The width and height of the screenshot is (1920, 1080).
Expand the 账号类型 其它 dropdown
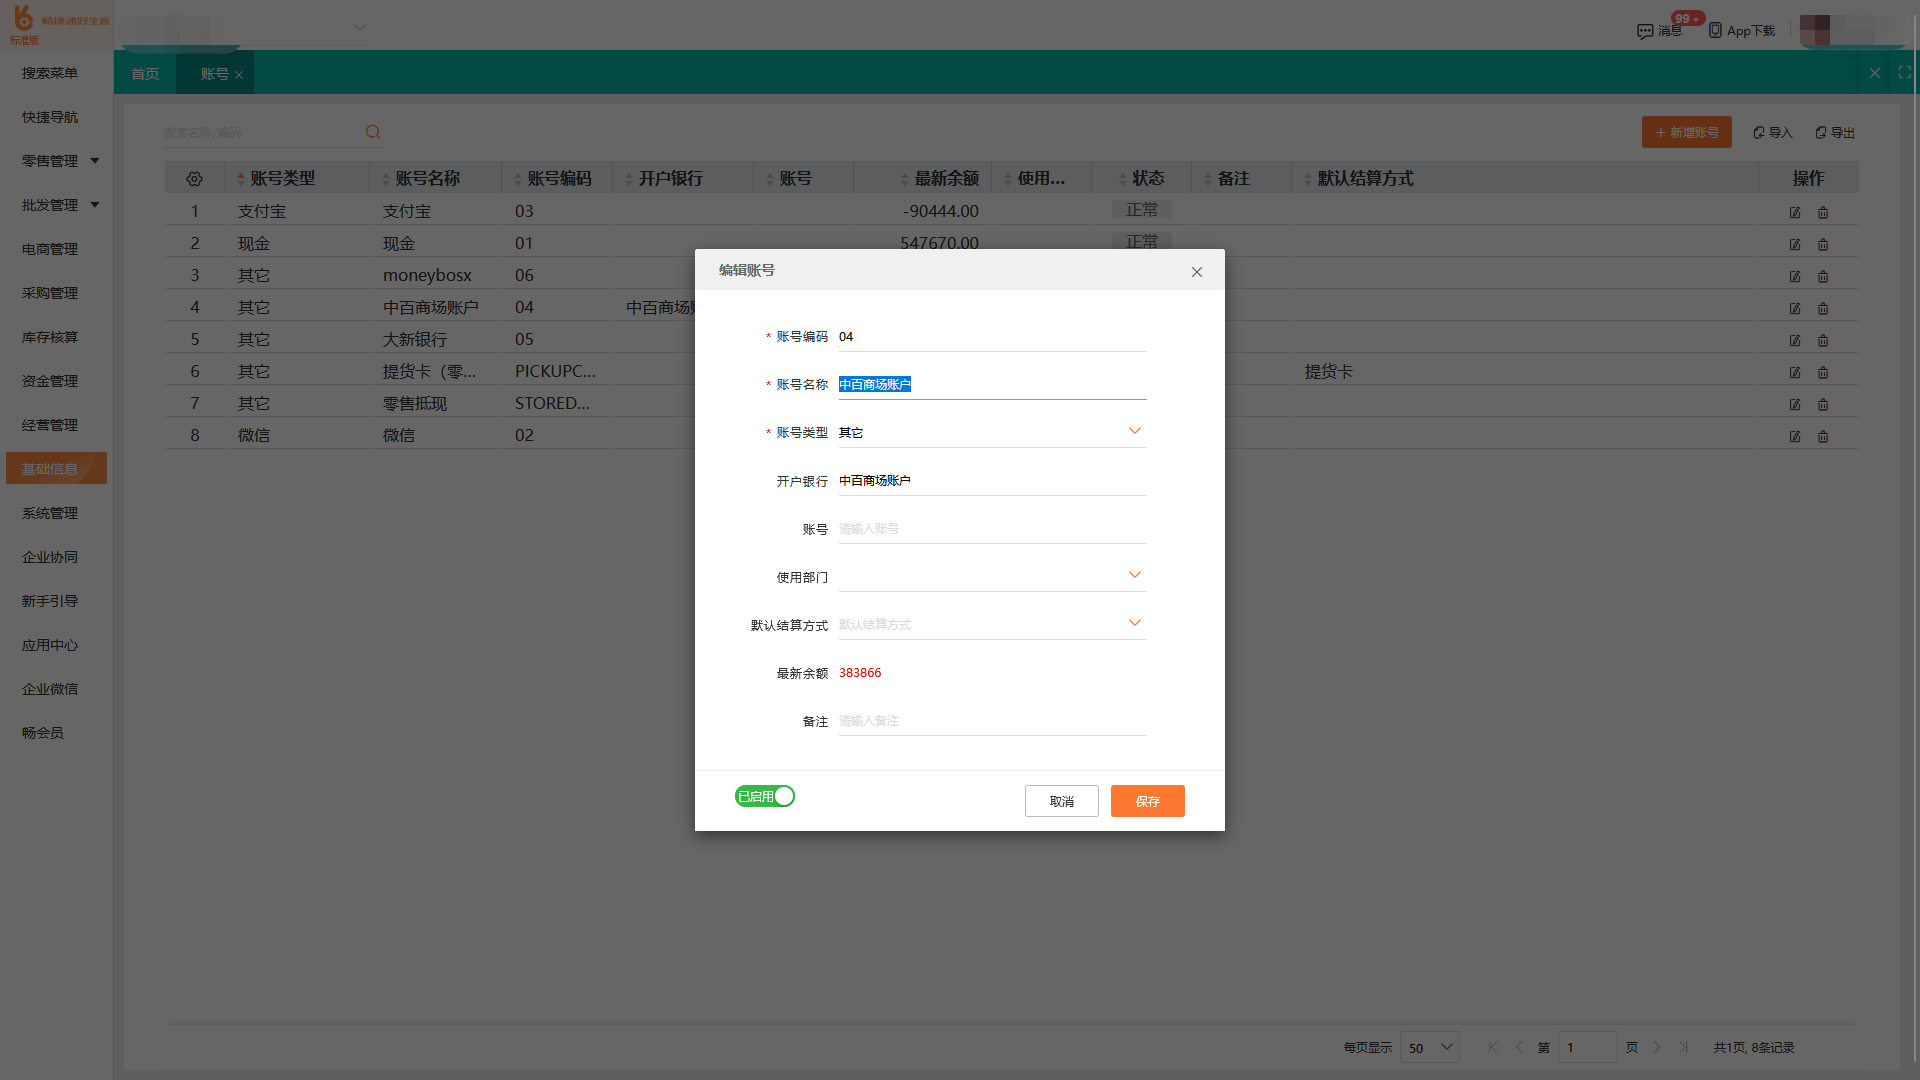[x=1134, y=431]
